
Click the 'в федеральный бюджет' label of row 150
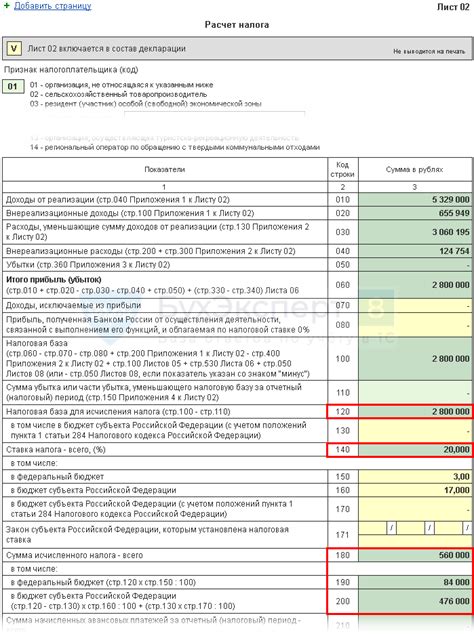pos(57,476)
